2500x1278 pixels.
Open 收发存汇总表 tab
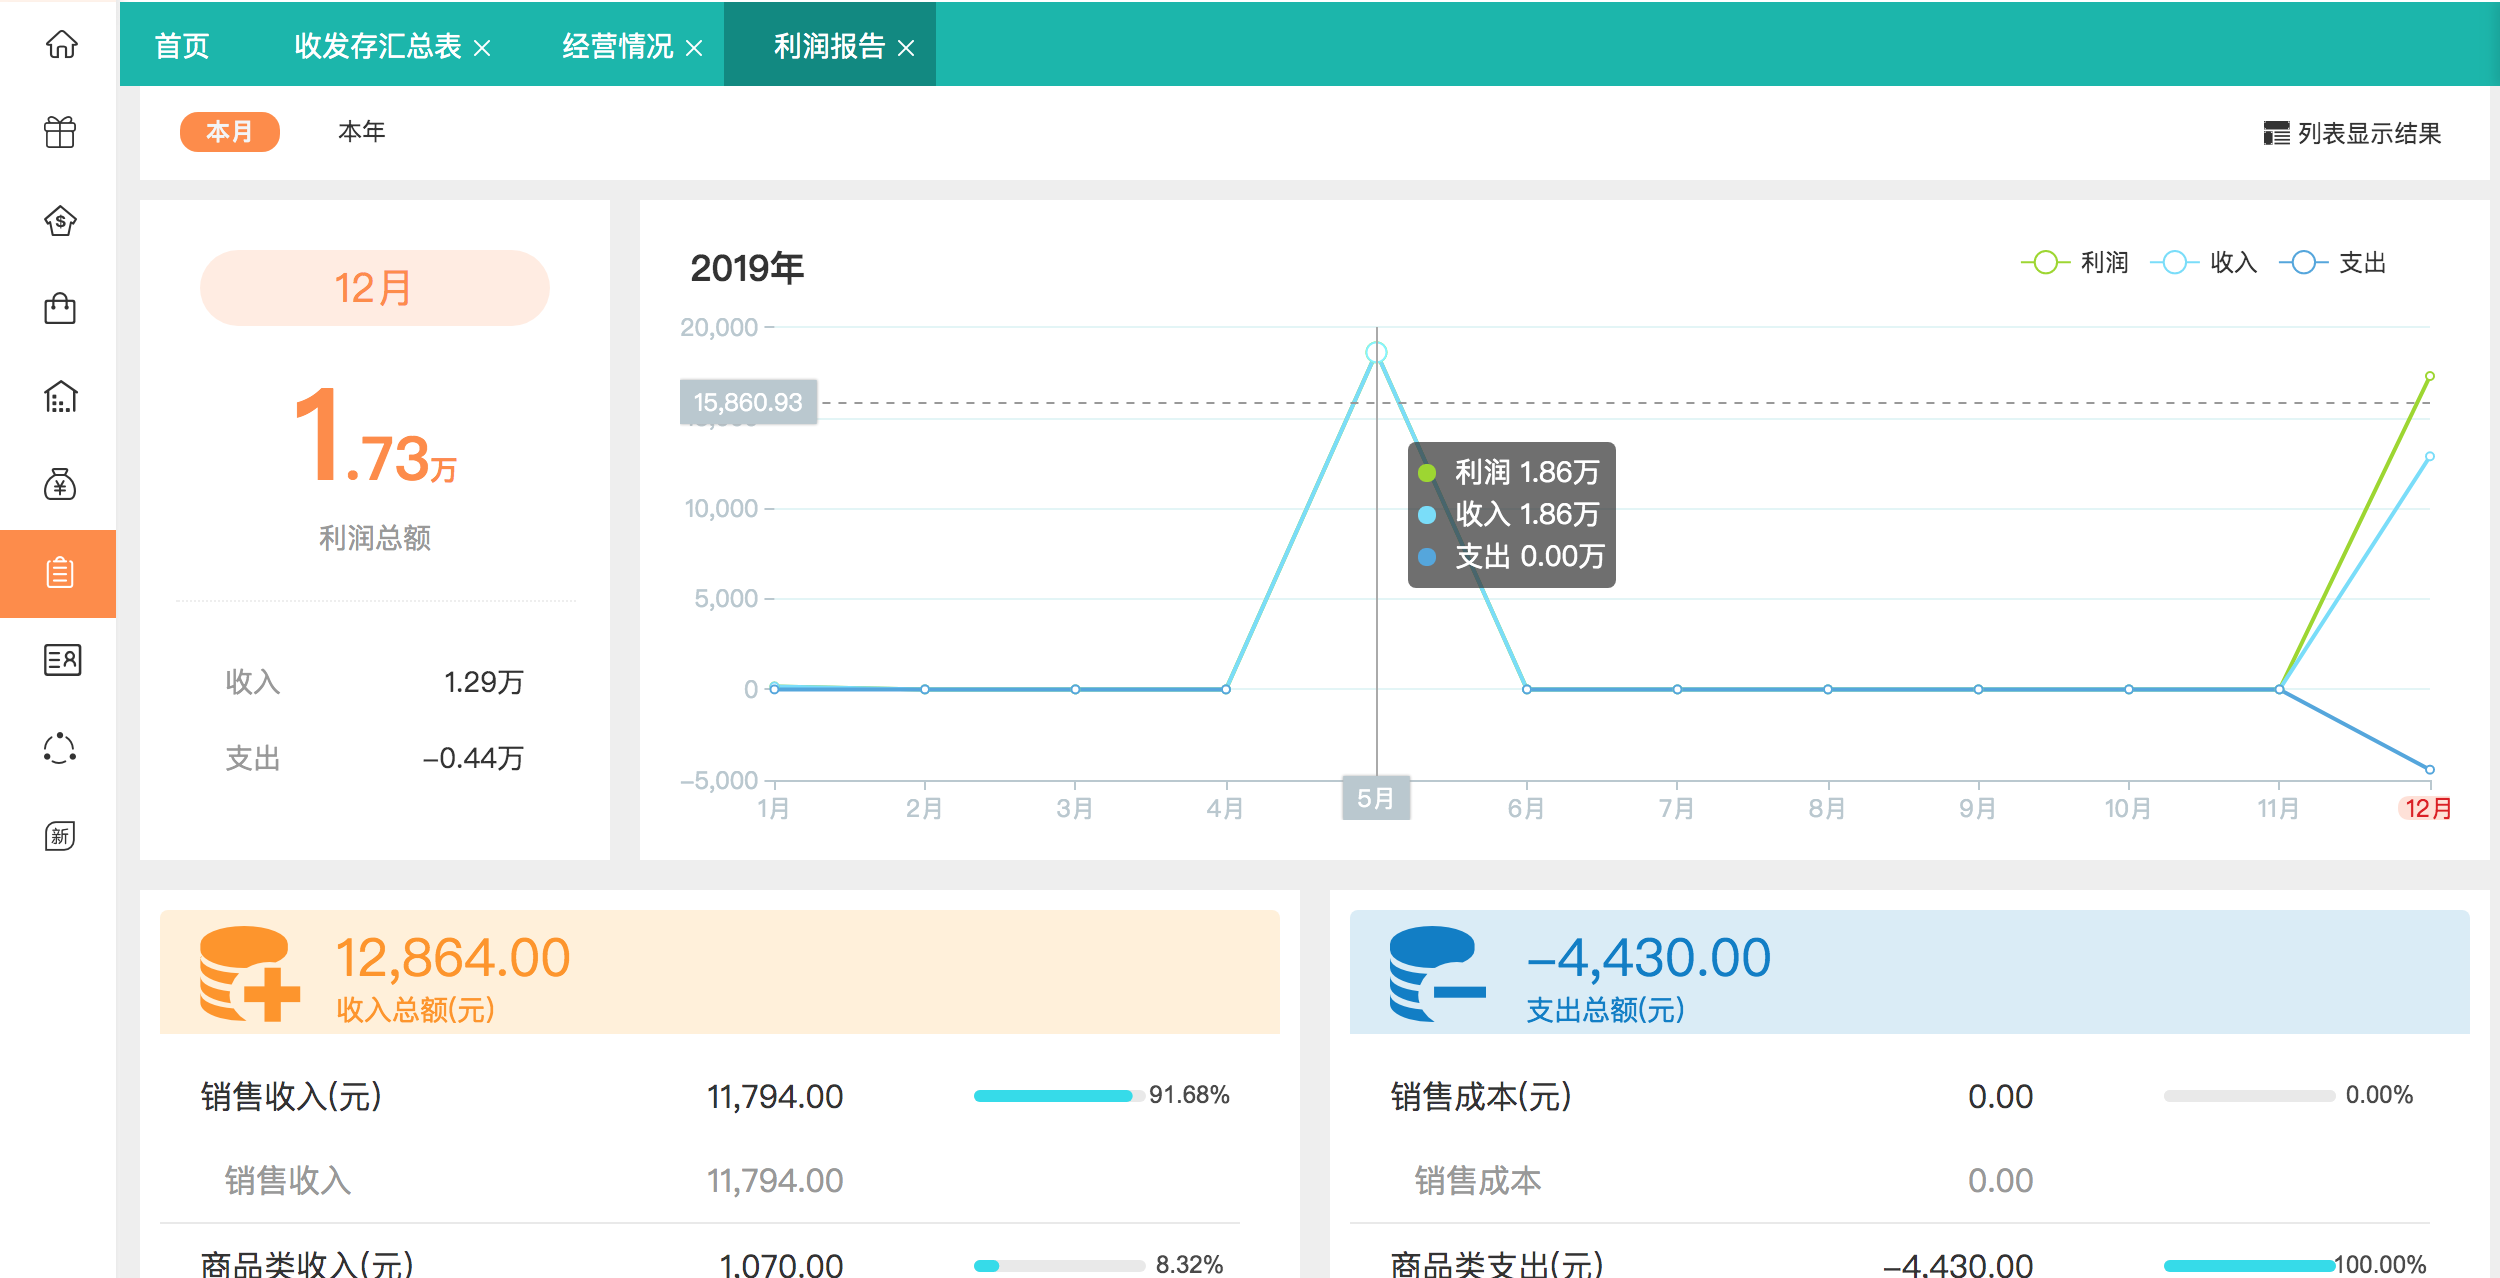(378, 44)
